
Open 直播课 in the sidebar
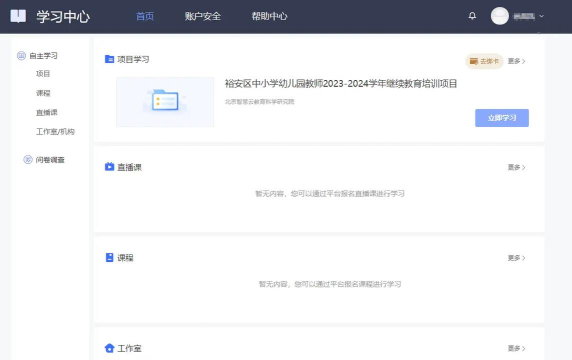[x=47, y=112]
